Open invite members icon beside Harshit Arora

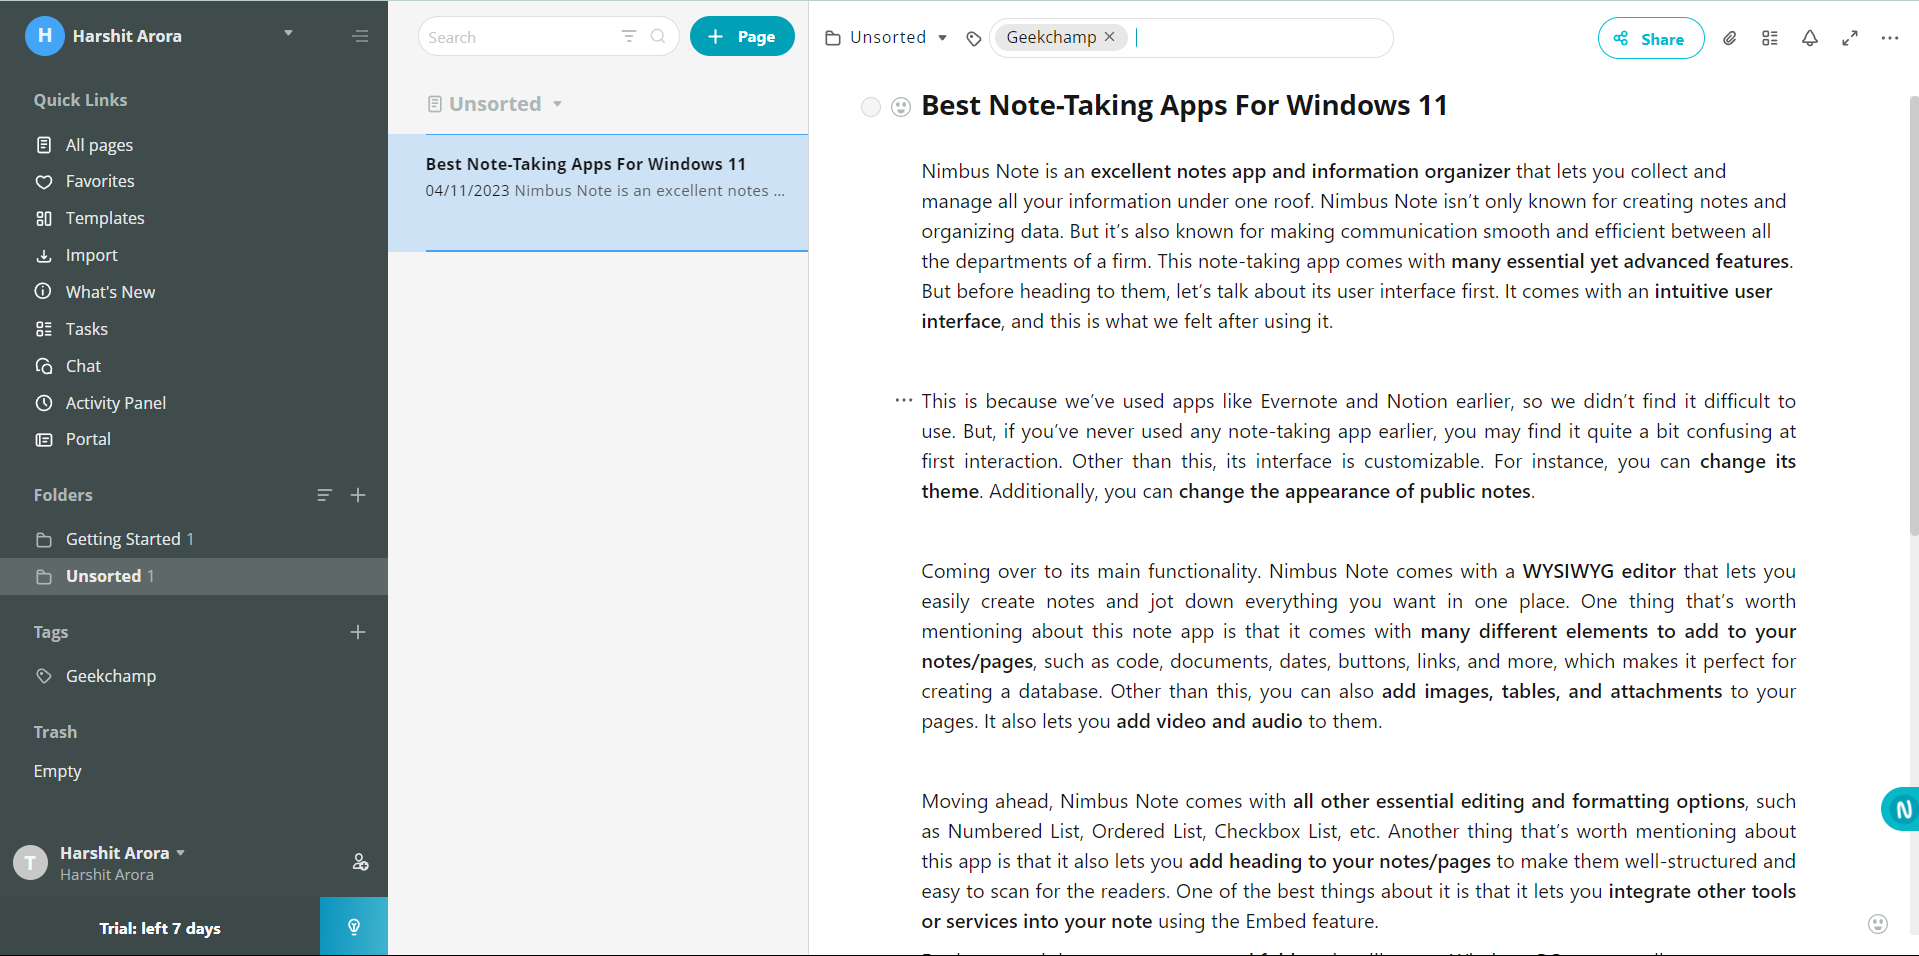click(x=360, y=862)
